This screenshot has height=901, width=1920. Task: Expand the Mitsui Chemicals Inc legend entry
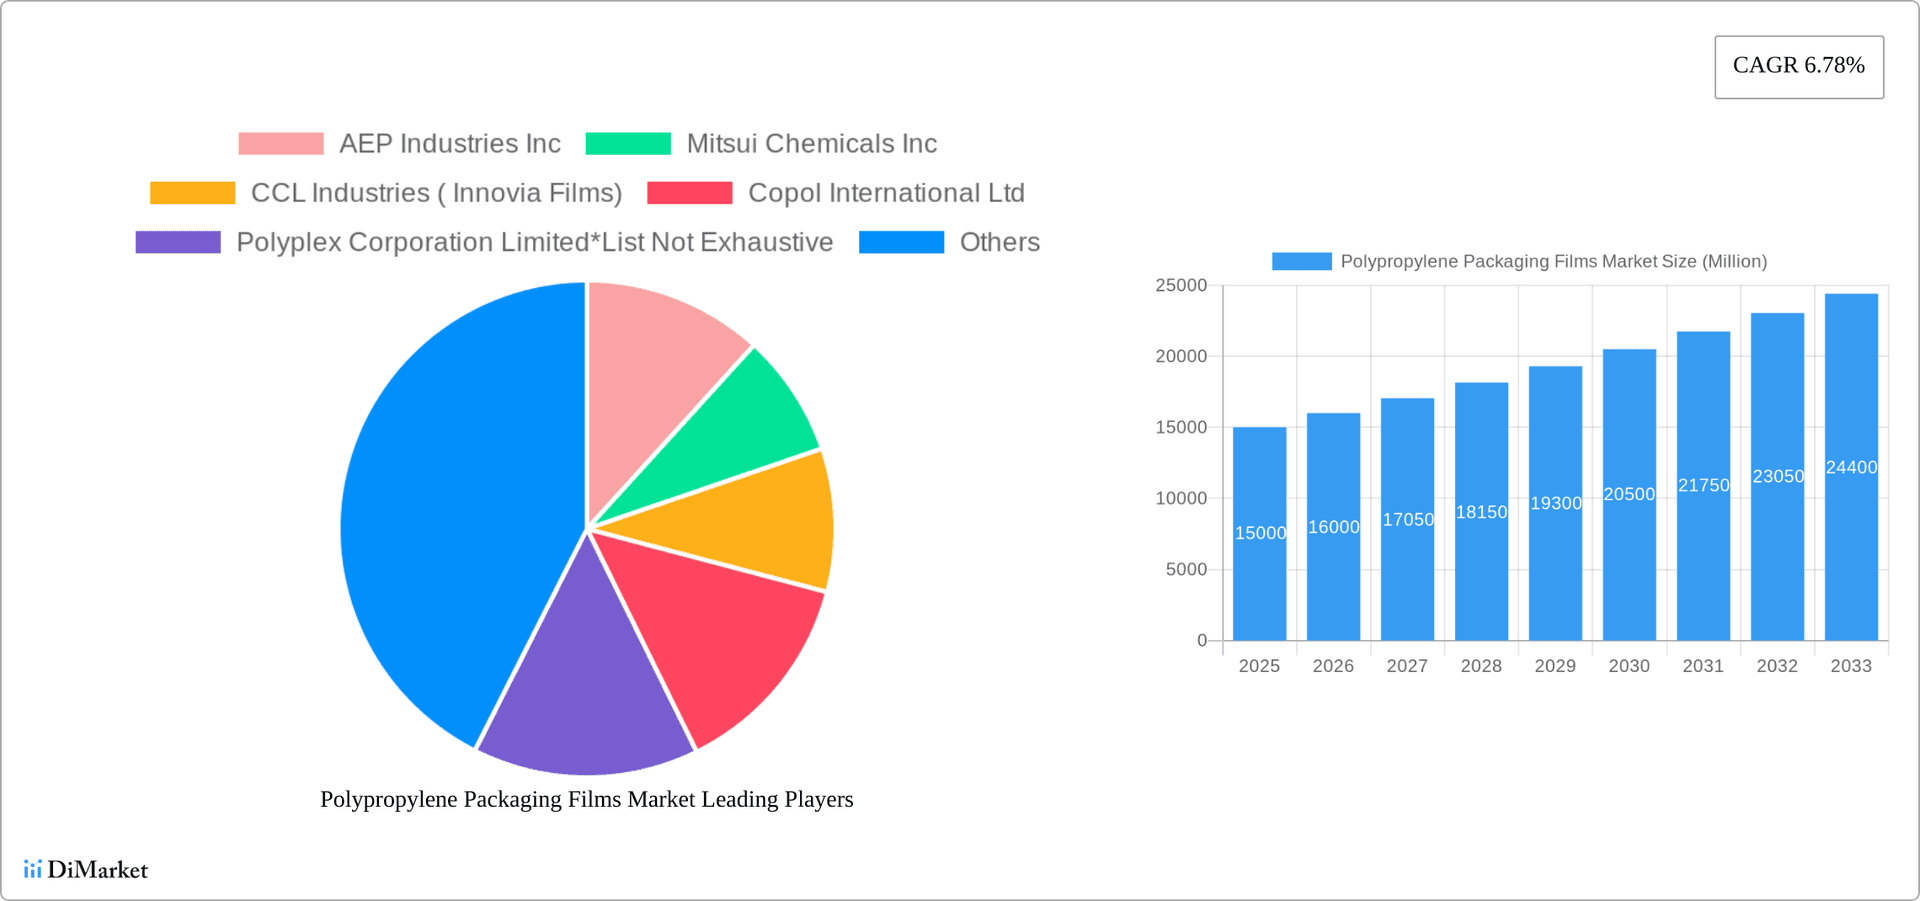coord(812,143)
